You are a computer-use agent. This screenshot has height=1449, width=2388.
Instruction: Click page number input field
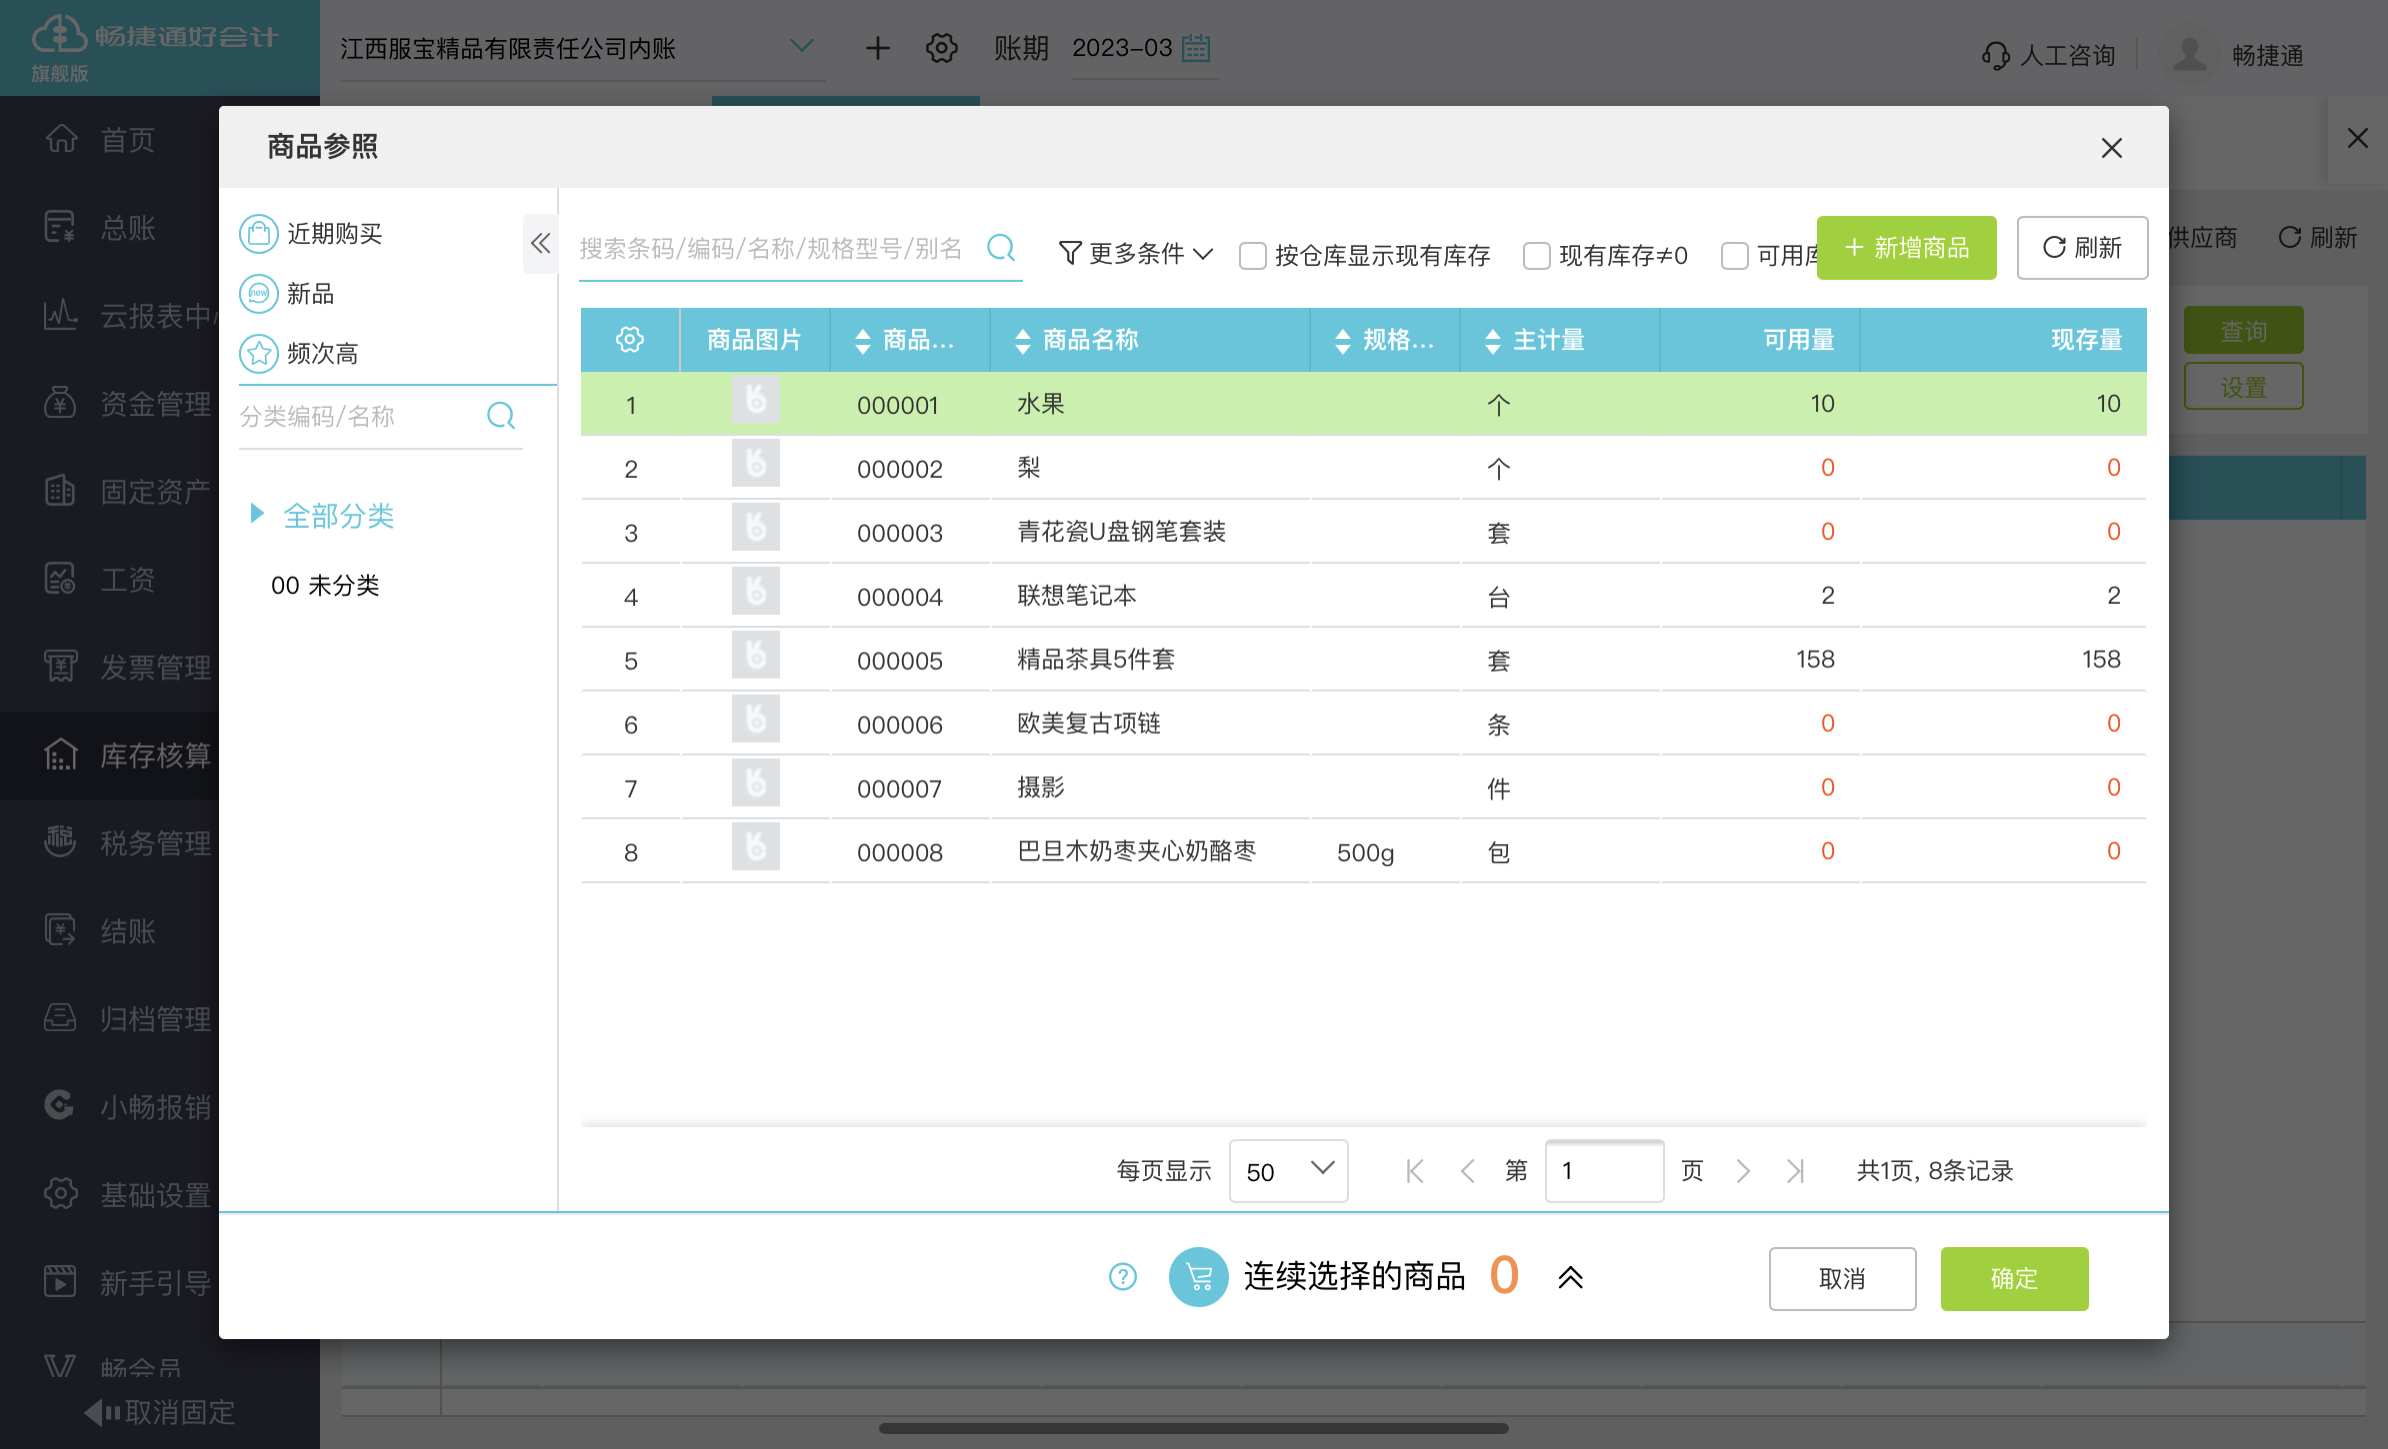[1600, 1171]
